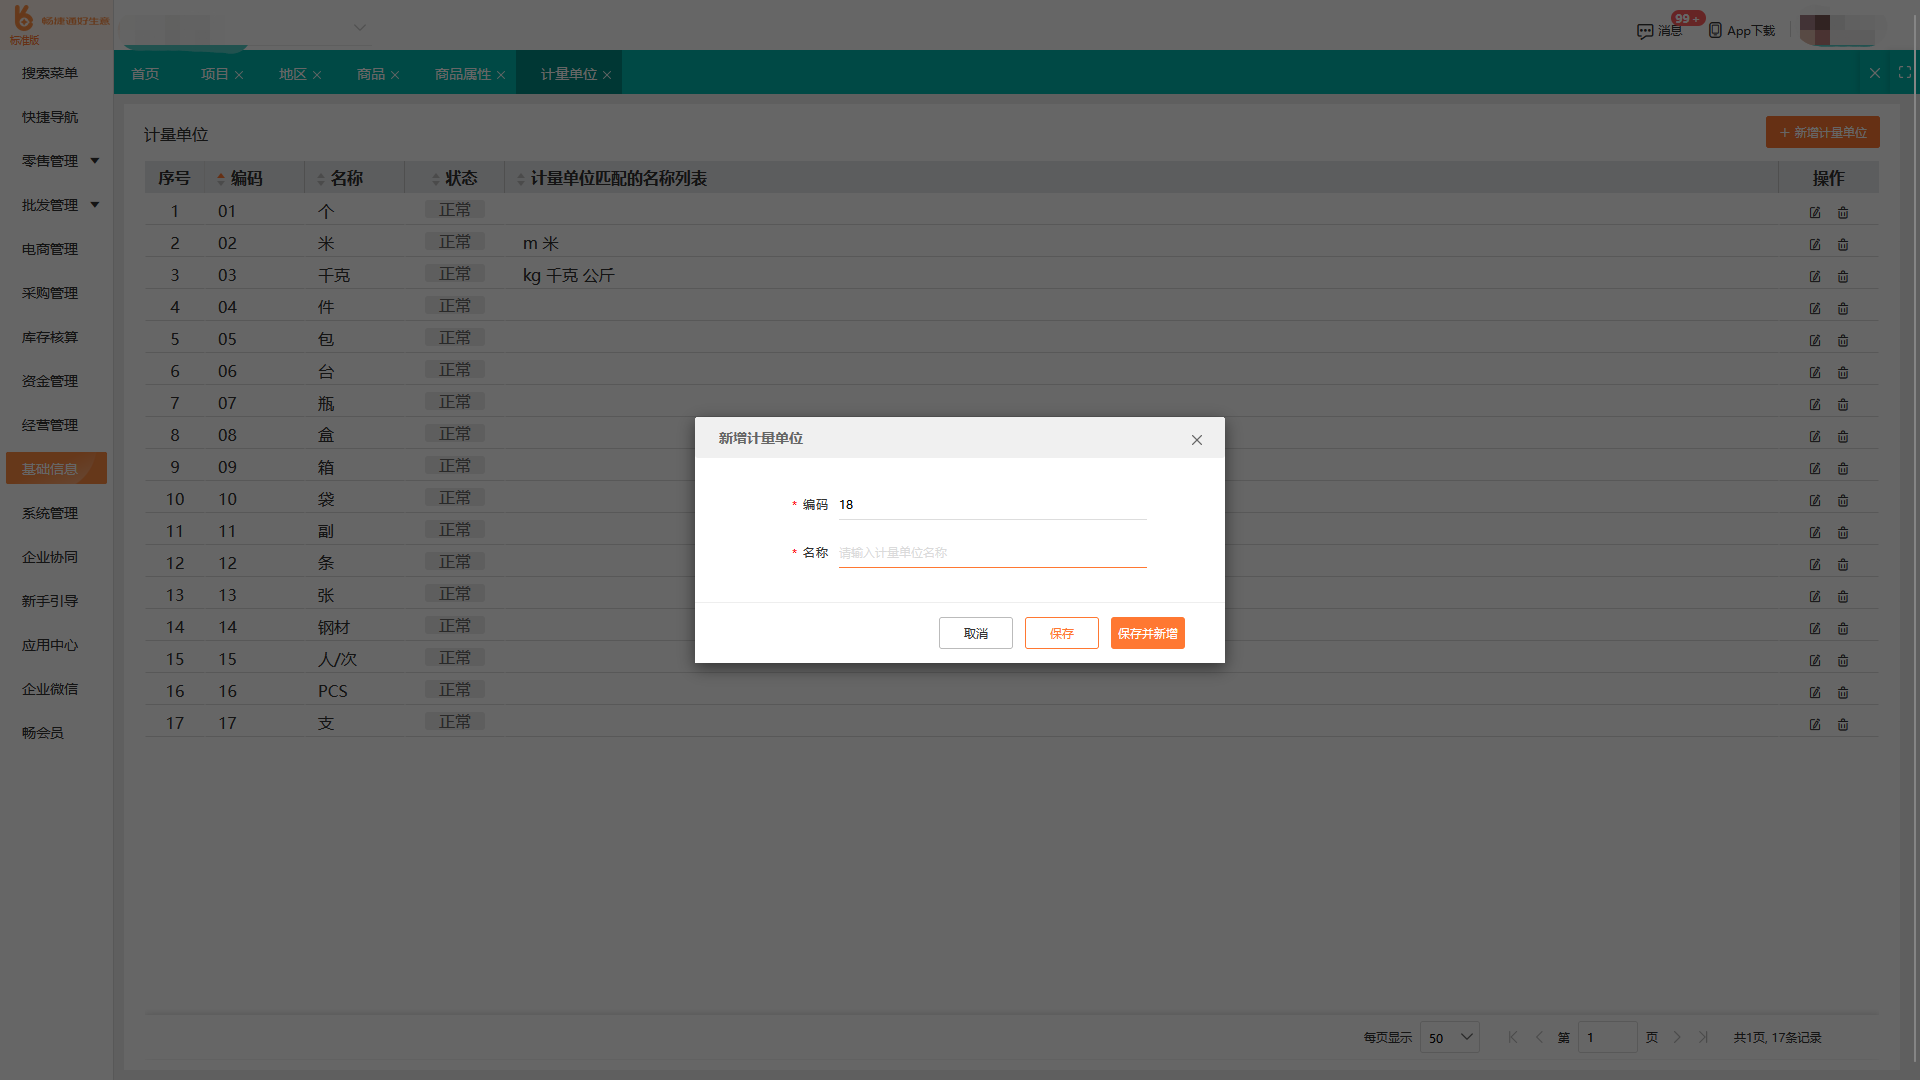Click the 保存并新增 orange button
The height and width of the screenshot is (1080, 1920).
pyautogui.click(x=1146, y=633)
